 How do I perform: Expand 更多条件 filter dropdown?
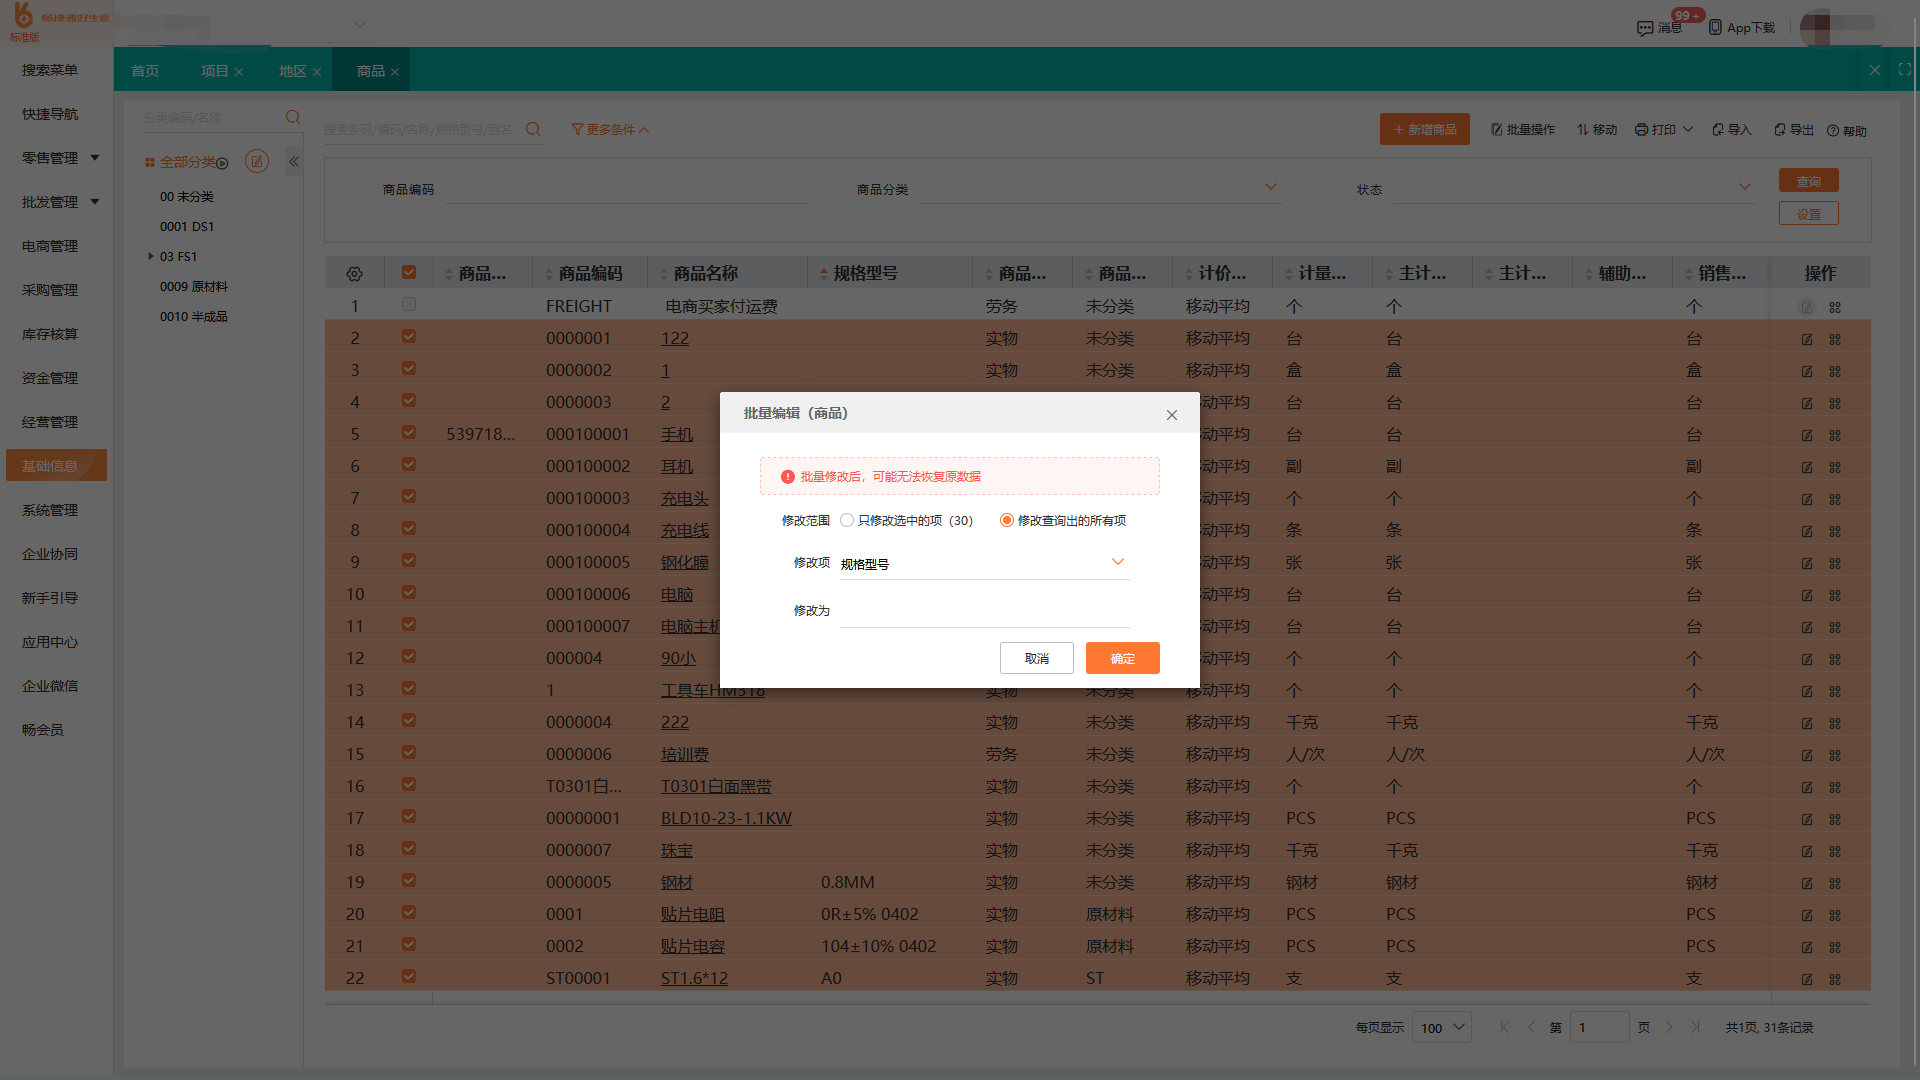tap(609, 128)
